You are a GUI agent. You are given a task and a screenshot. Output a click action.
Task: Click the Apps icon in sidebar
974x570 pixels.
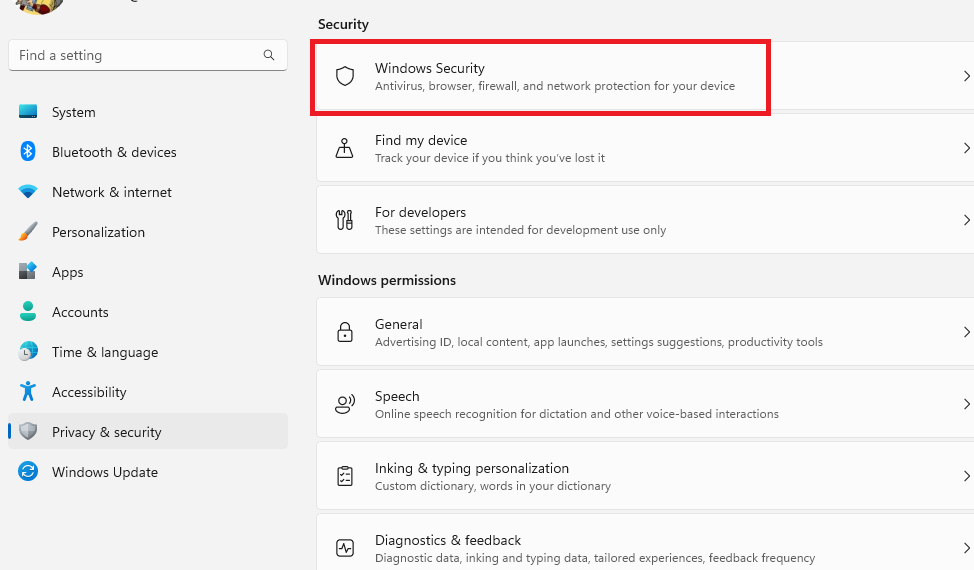(x=28, y=271)
